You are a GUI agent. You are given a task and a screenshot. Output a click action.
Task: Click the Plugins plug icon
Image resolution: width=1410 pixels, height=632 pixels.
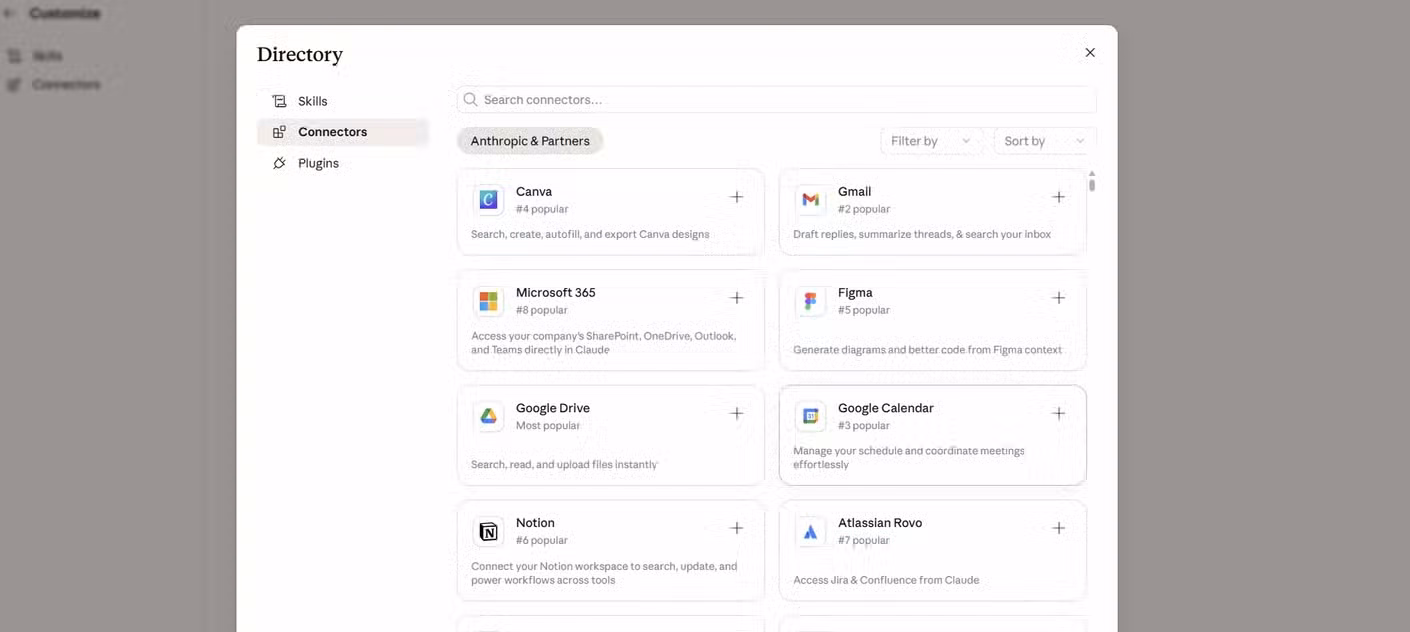point(279,163)
